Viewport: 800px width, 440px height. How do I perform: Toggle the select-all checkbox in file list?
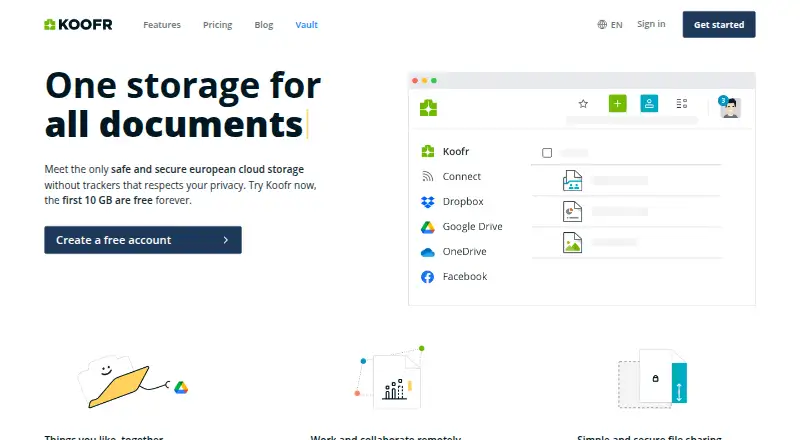[x=547, y=153]
